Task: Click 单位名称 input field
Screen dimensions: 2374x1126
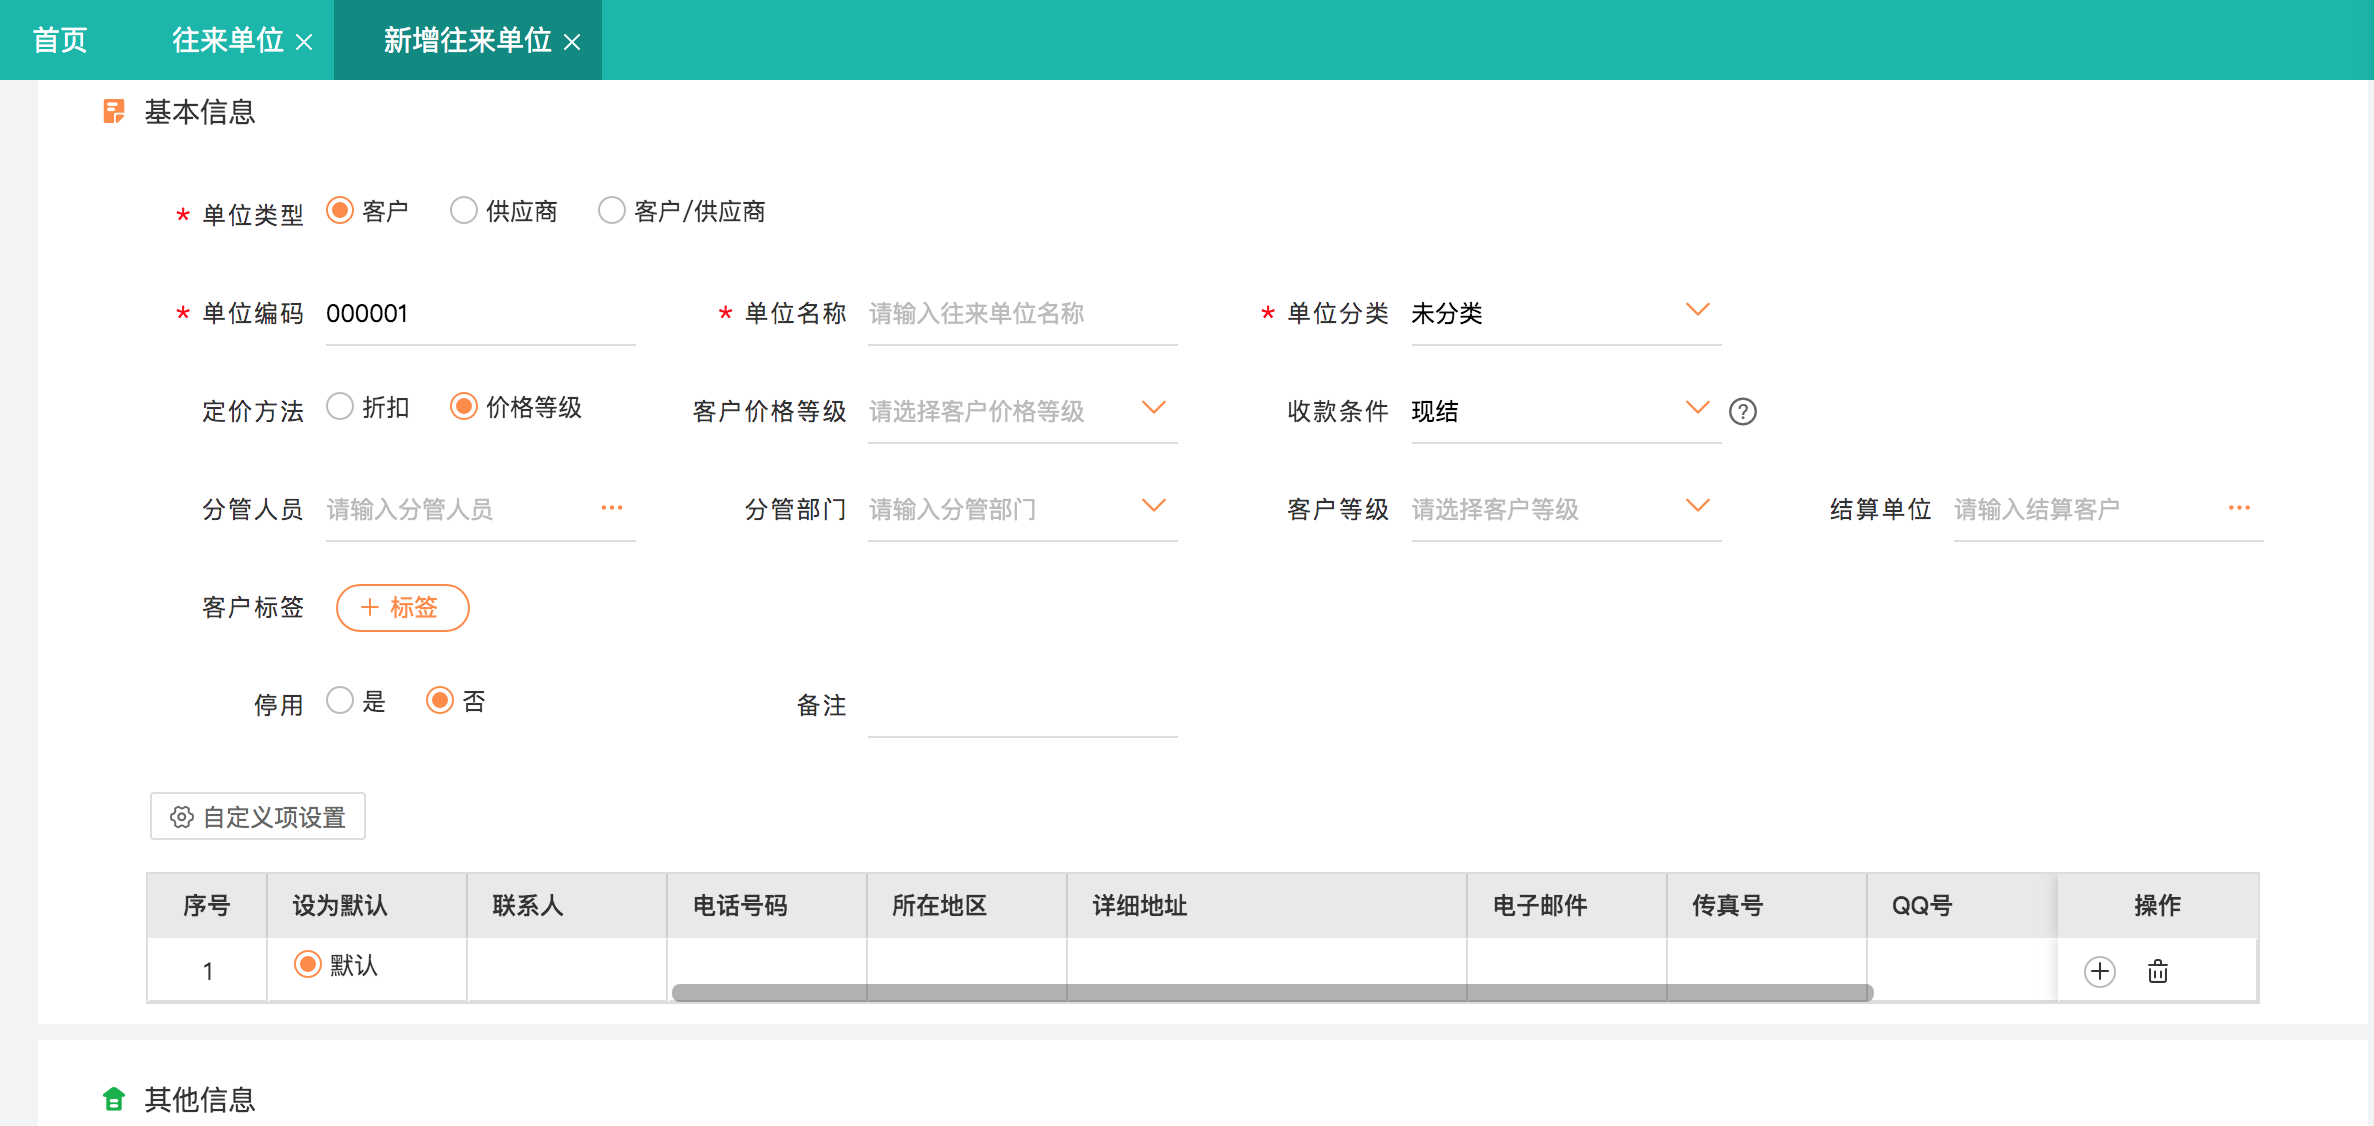Action: click(x=1023, y=313)
